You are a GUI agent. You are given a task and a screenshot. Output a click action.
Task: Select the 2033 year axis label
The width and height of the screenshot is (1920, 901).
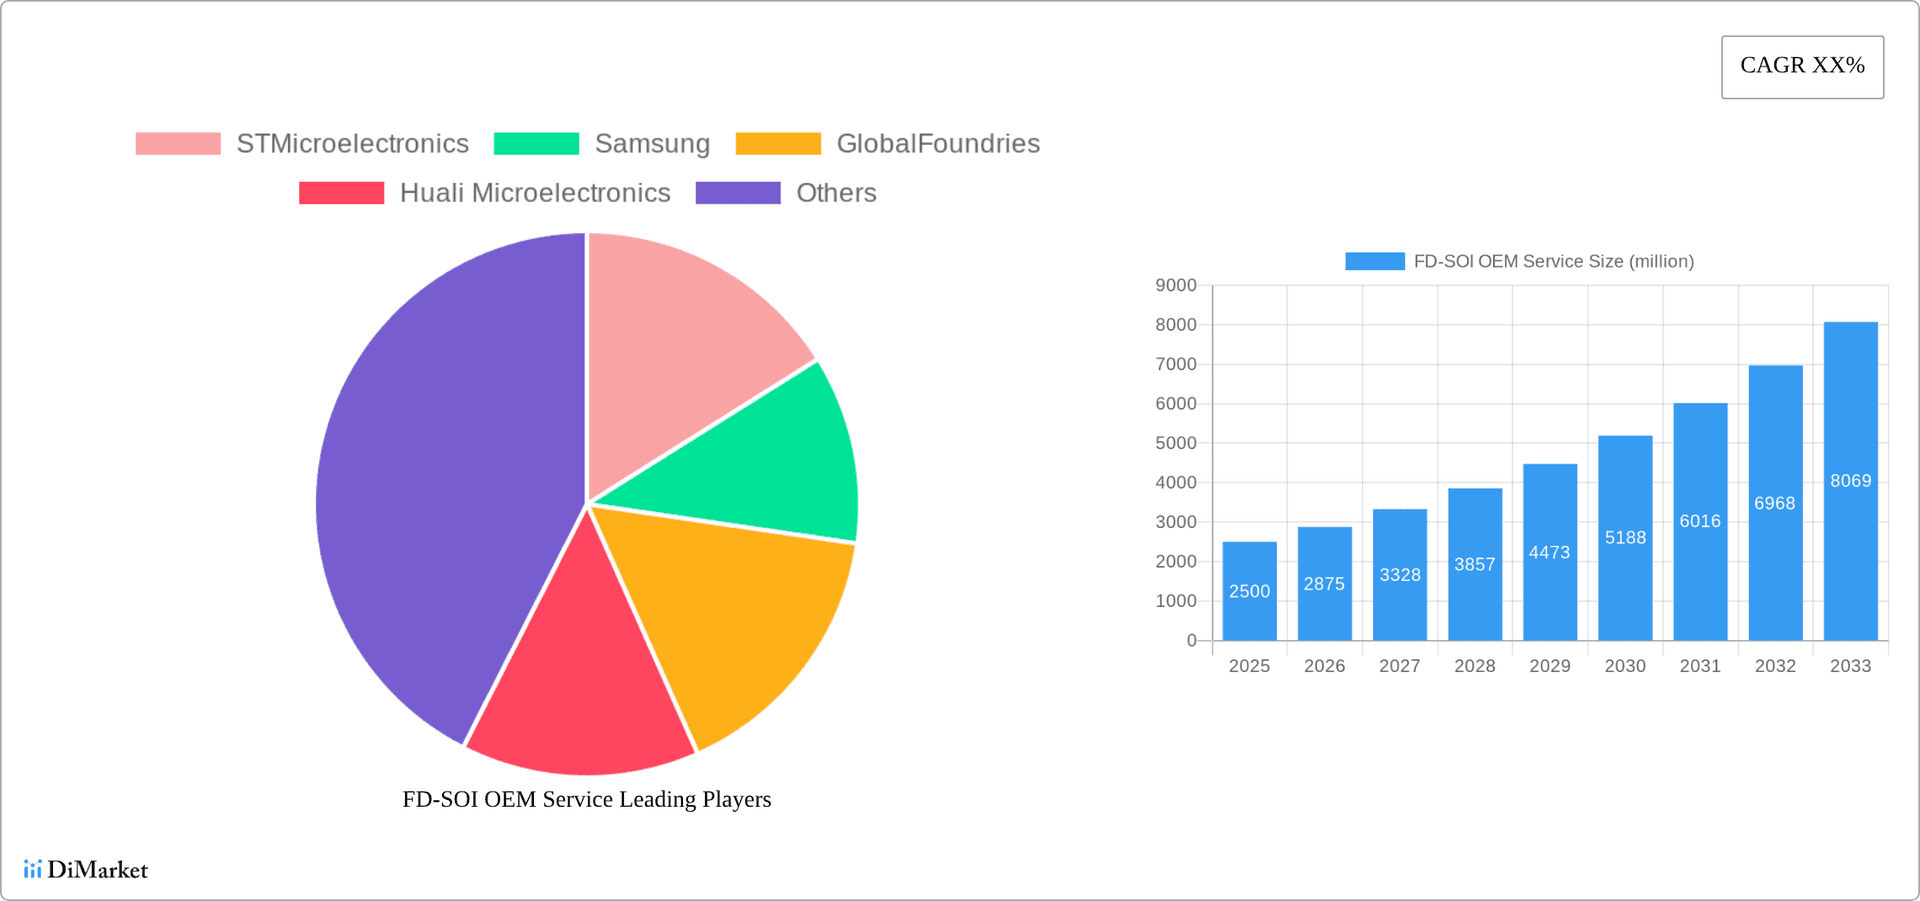point(1851,665)
